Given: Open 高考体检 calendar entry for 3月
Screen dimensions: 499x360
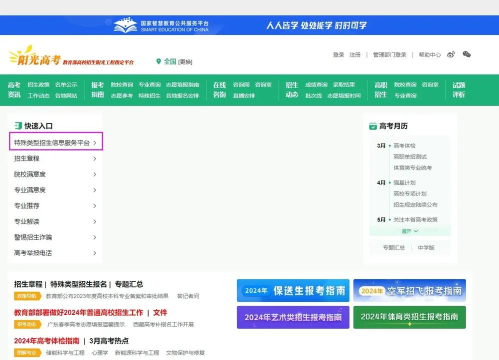Looking at the screenshot, I should tap(404, 146).
